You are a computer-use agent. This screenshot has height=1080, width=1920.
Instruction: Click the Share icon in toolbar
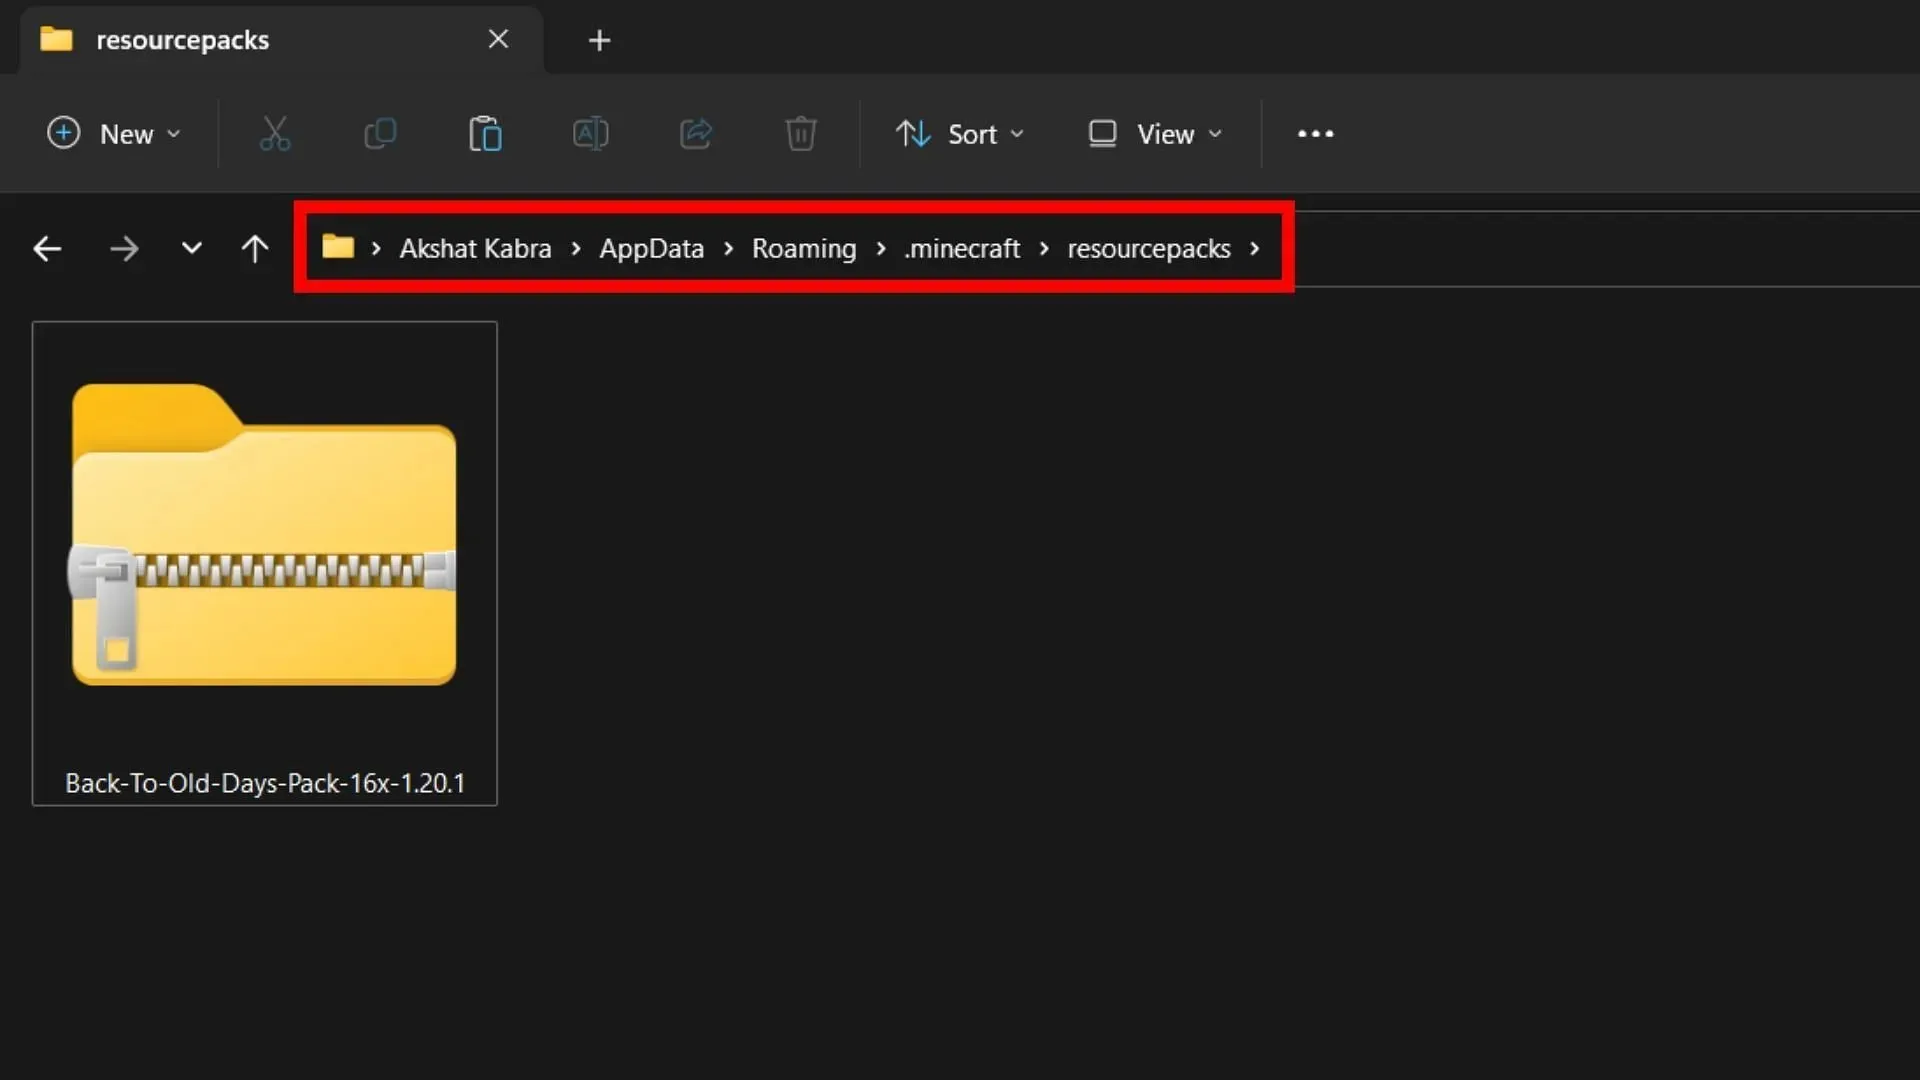695,132
